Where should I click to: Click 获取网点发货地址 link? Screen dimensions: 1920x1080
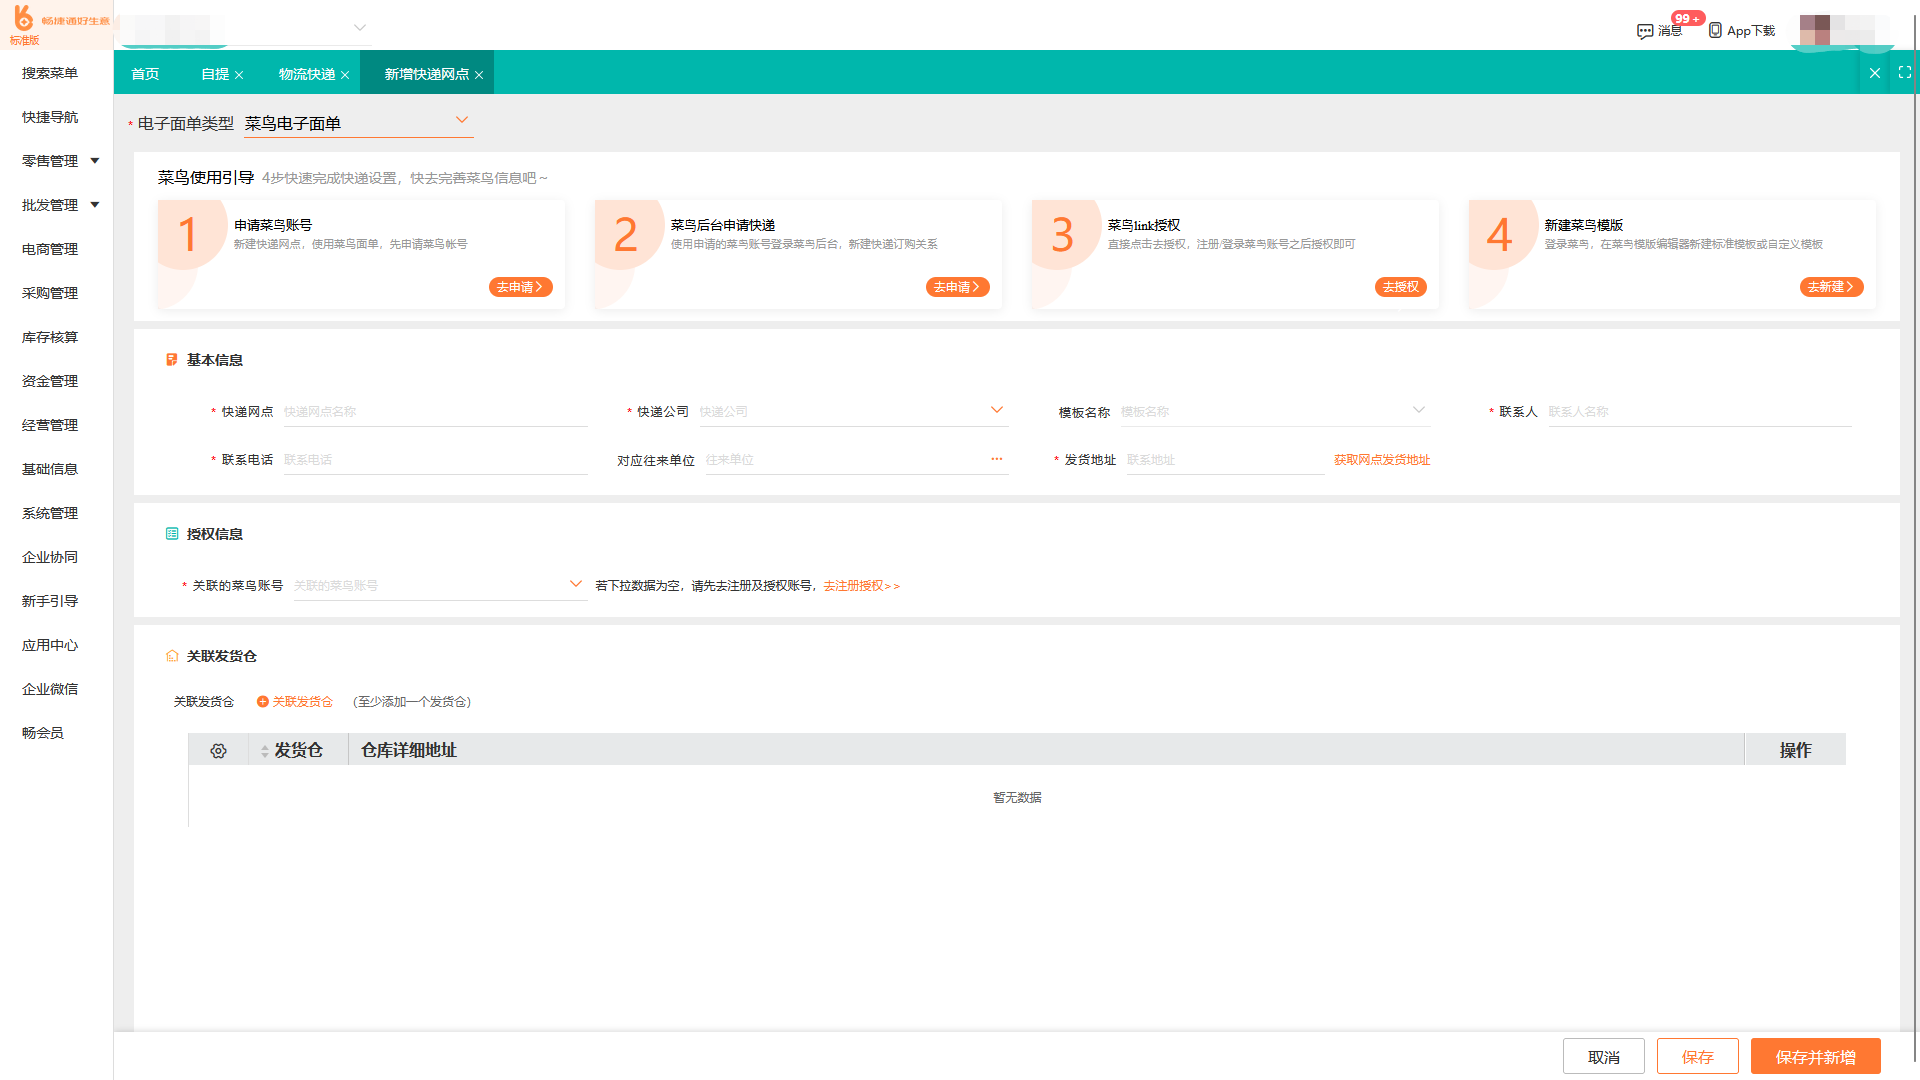(x=1382, y=460)
